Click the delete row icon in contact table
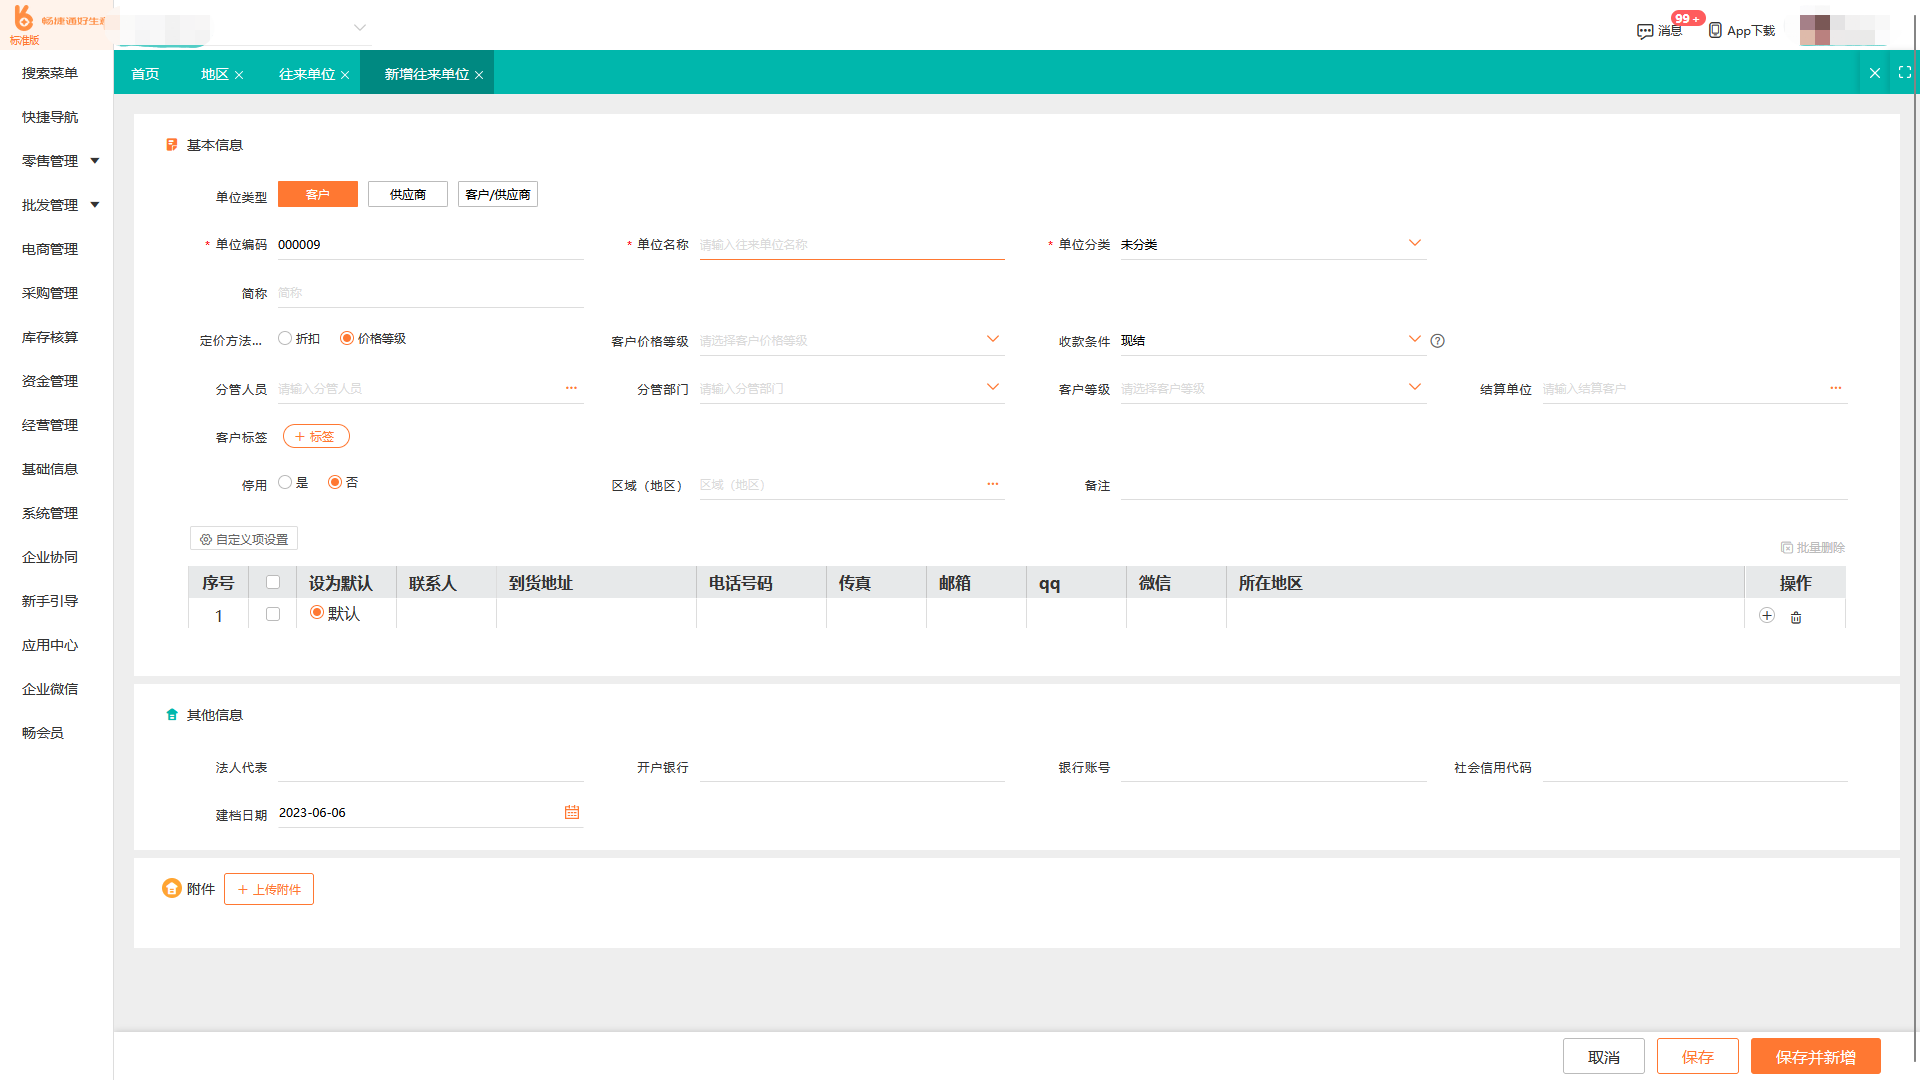The width and height of the screenshot is (1920, 1080). pyautogui.click(x=1796, y=617)
